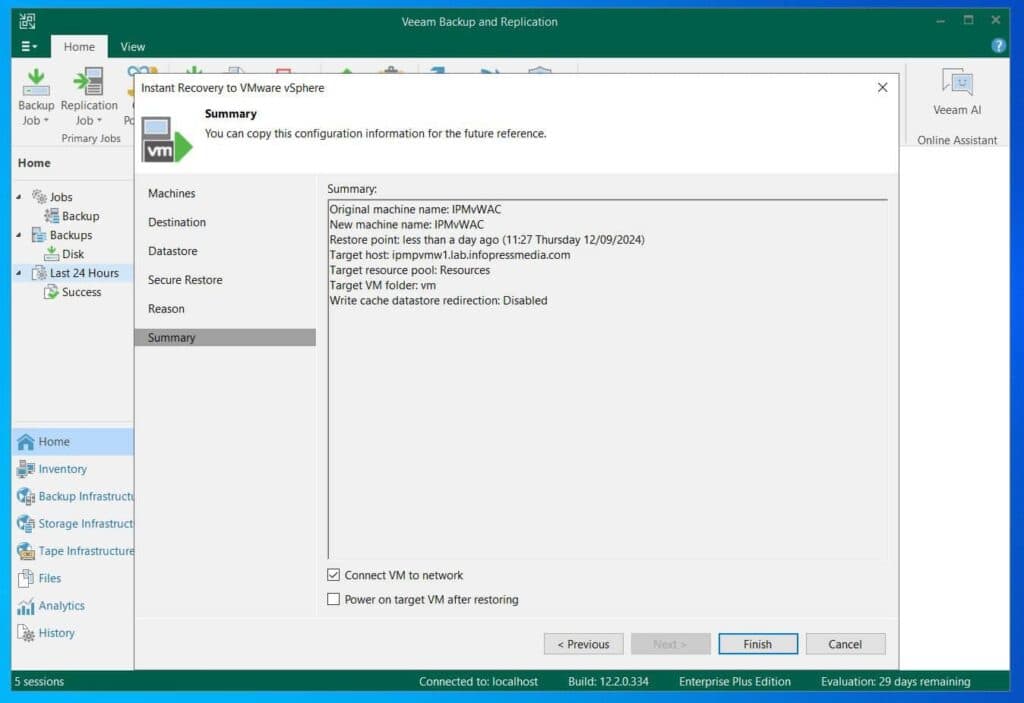This screenshot has height=703, width=1024.
Task: Open the Analytics view icon
Action: click(25, 606)
